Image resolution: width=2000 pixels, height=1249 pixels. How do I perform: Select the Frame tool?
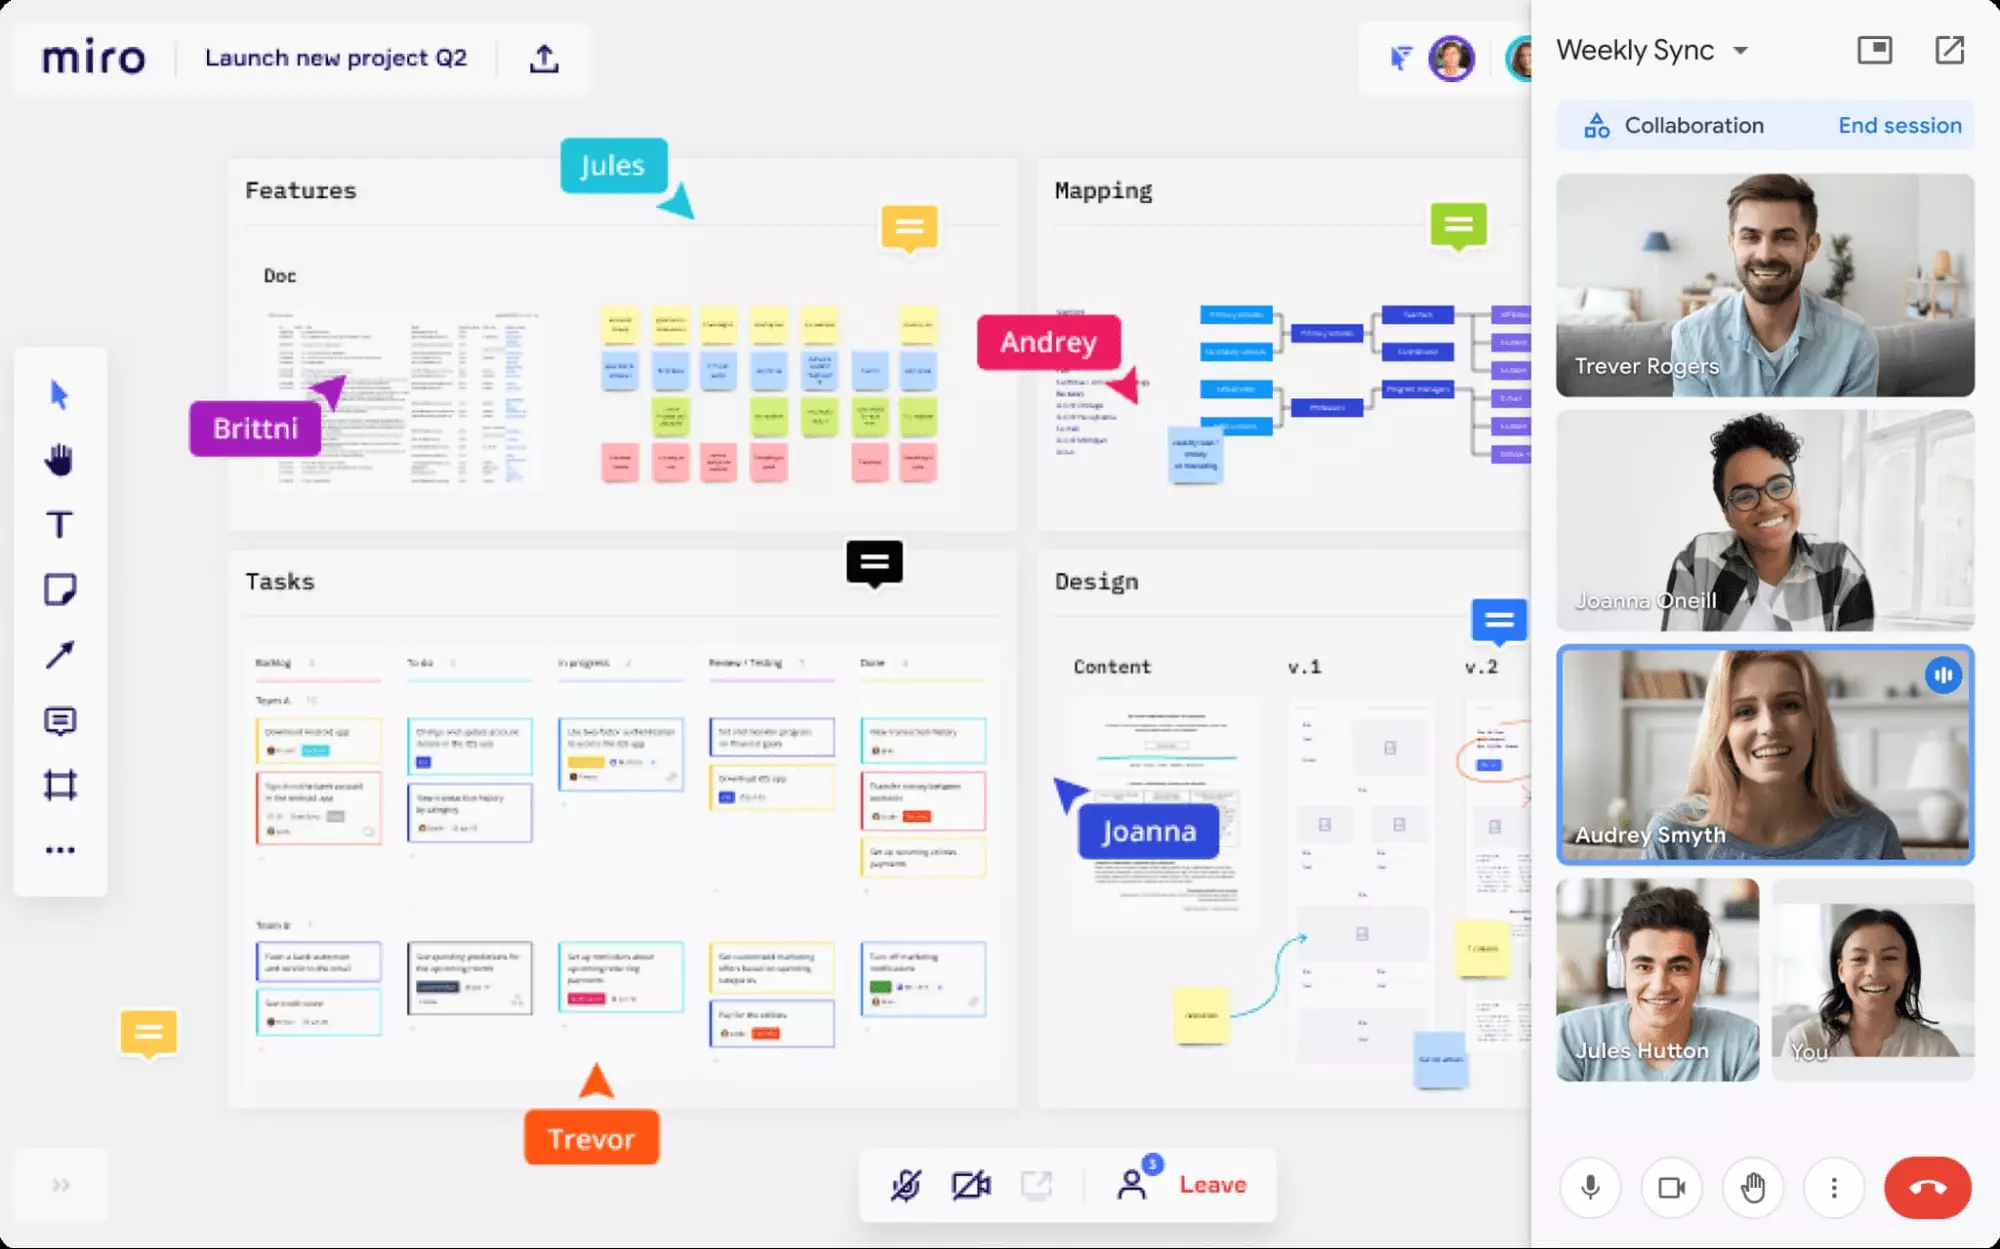click(x=59, y=784)
